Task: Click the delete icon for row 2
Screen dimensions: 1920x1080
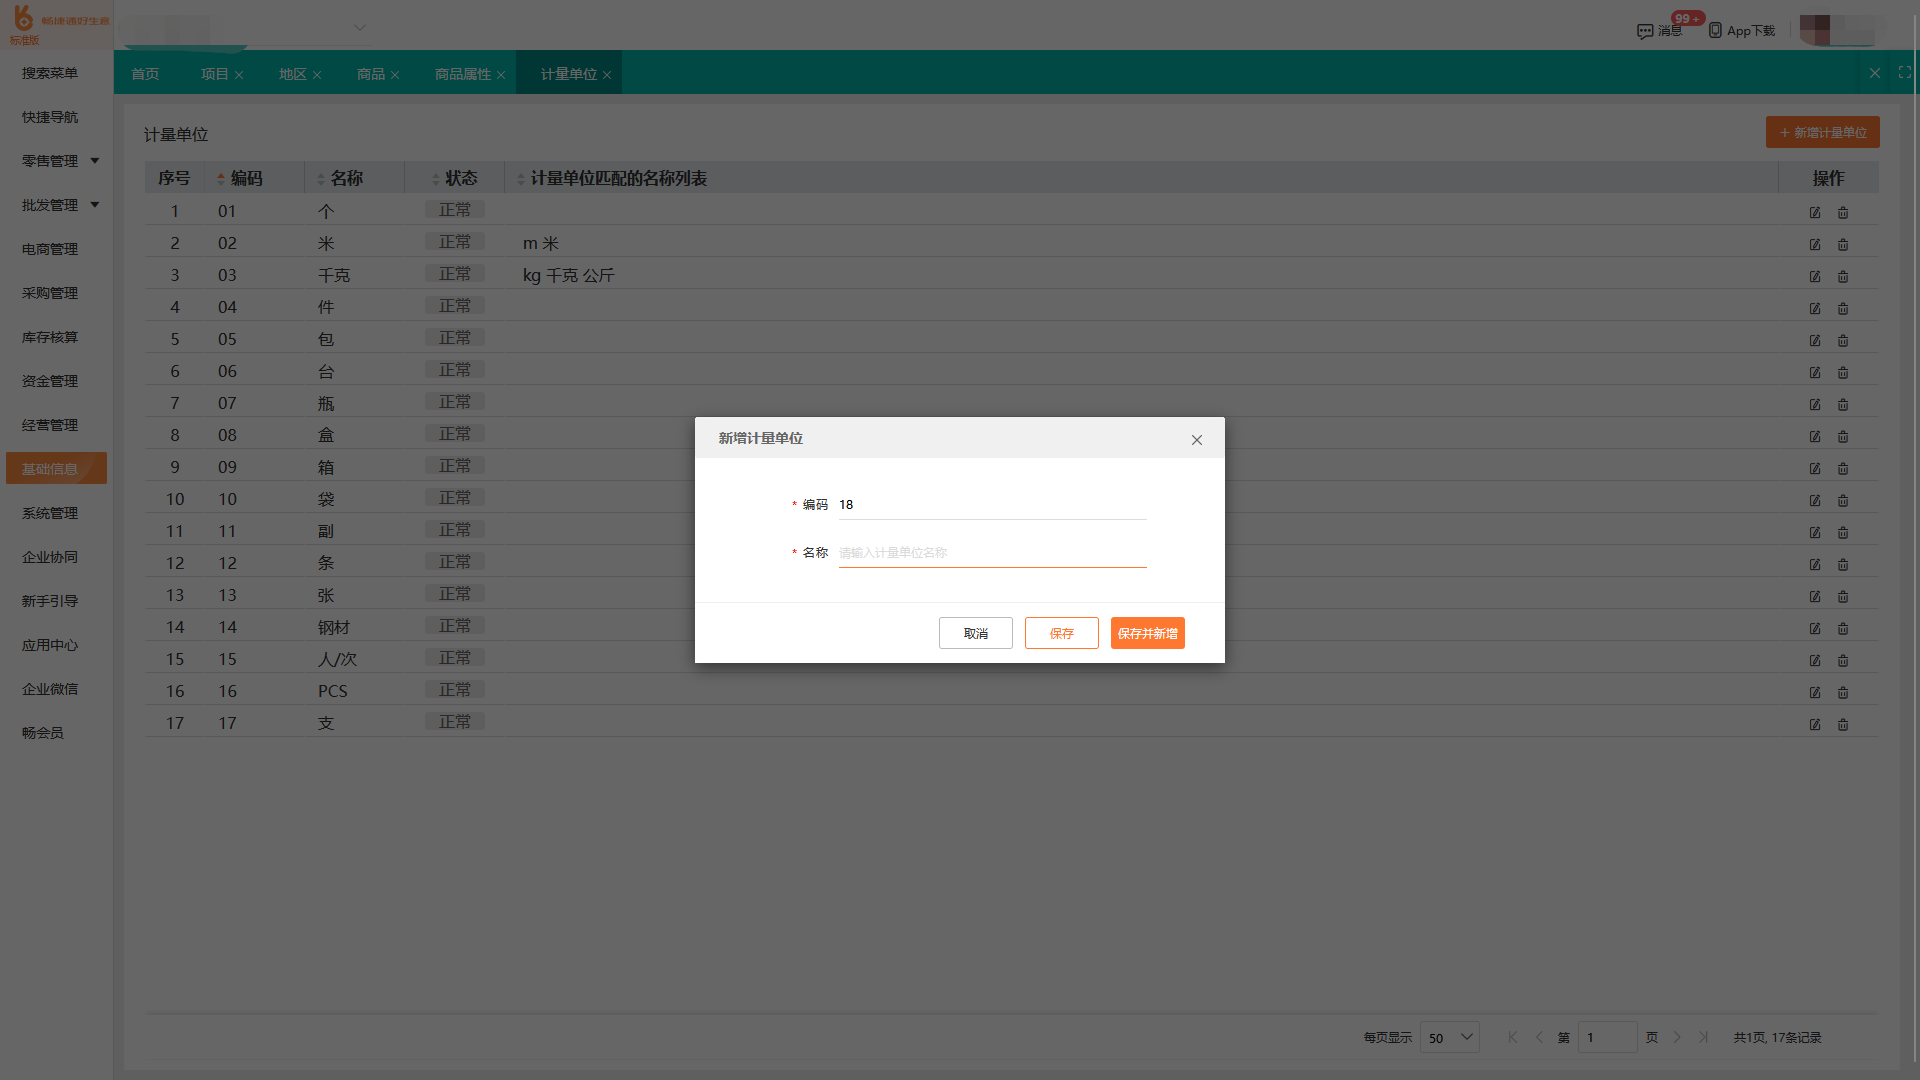Action: pyautogui.click(x=1844, y=244)
